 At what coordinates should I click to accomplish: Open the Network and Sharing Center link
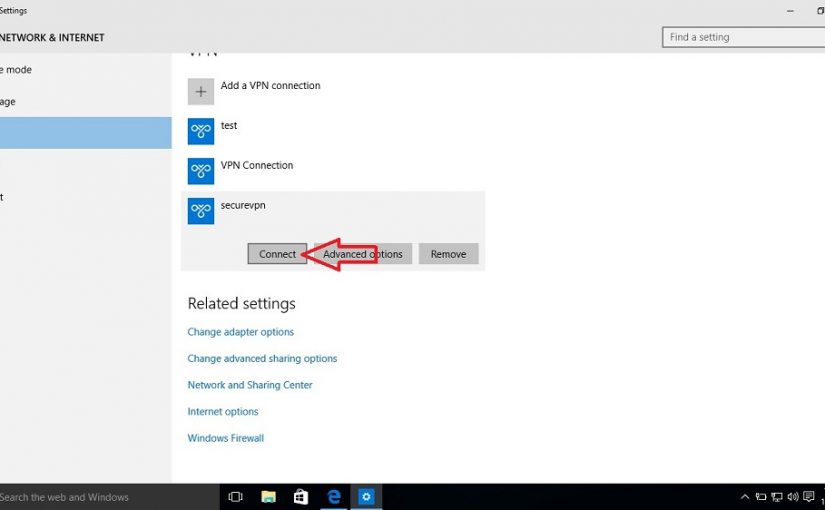(250, 385)
